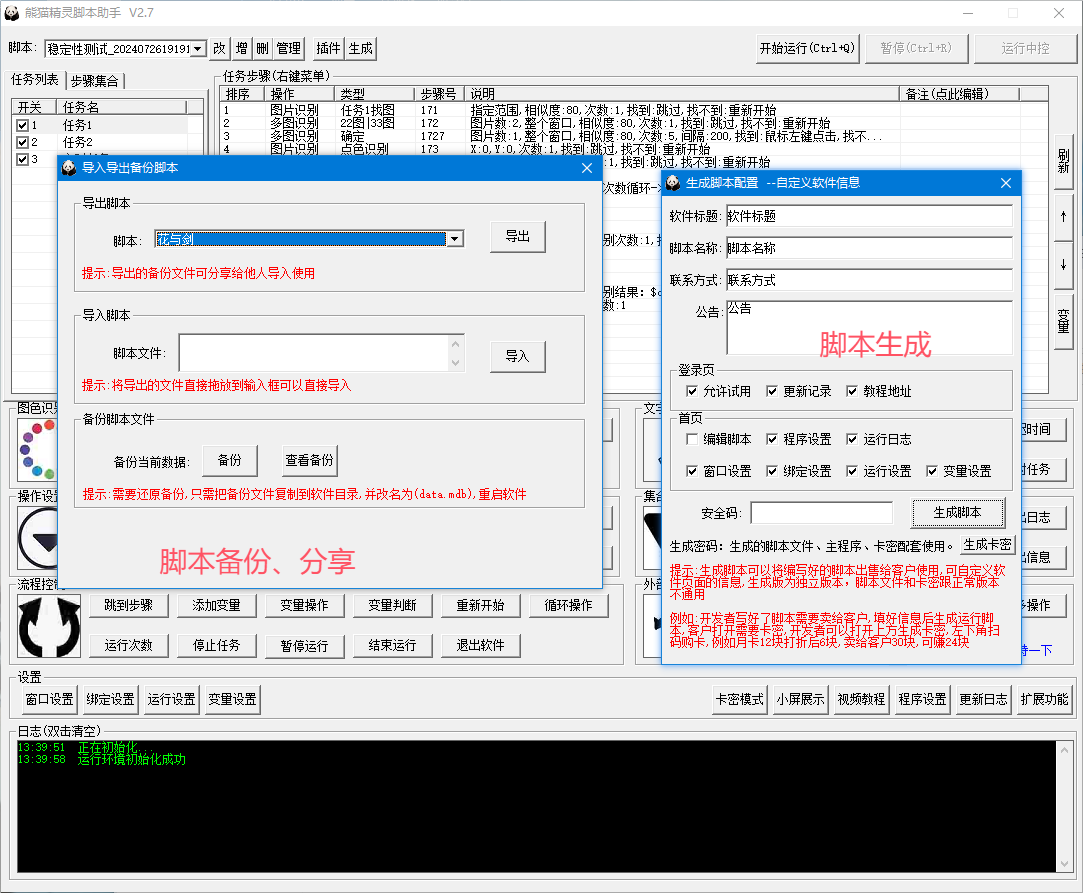Click the up arrow move-step button
Image resolution: width=1083 pixels, height=893 pixels.
(x=1063, y=216)
